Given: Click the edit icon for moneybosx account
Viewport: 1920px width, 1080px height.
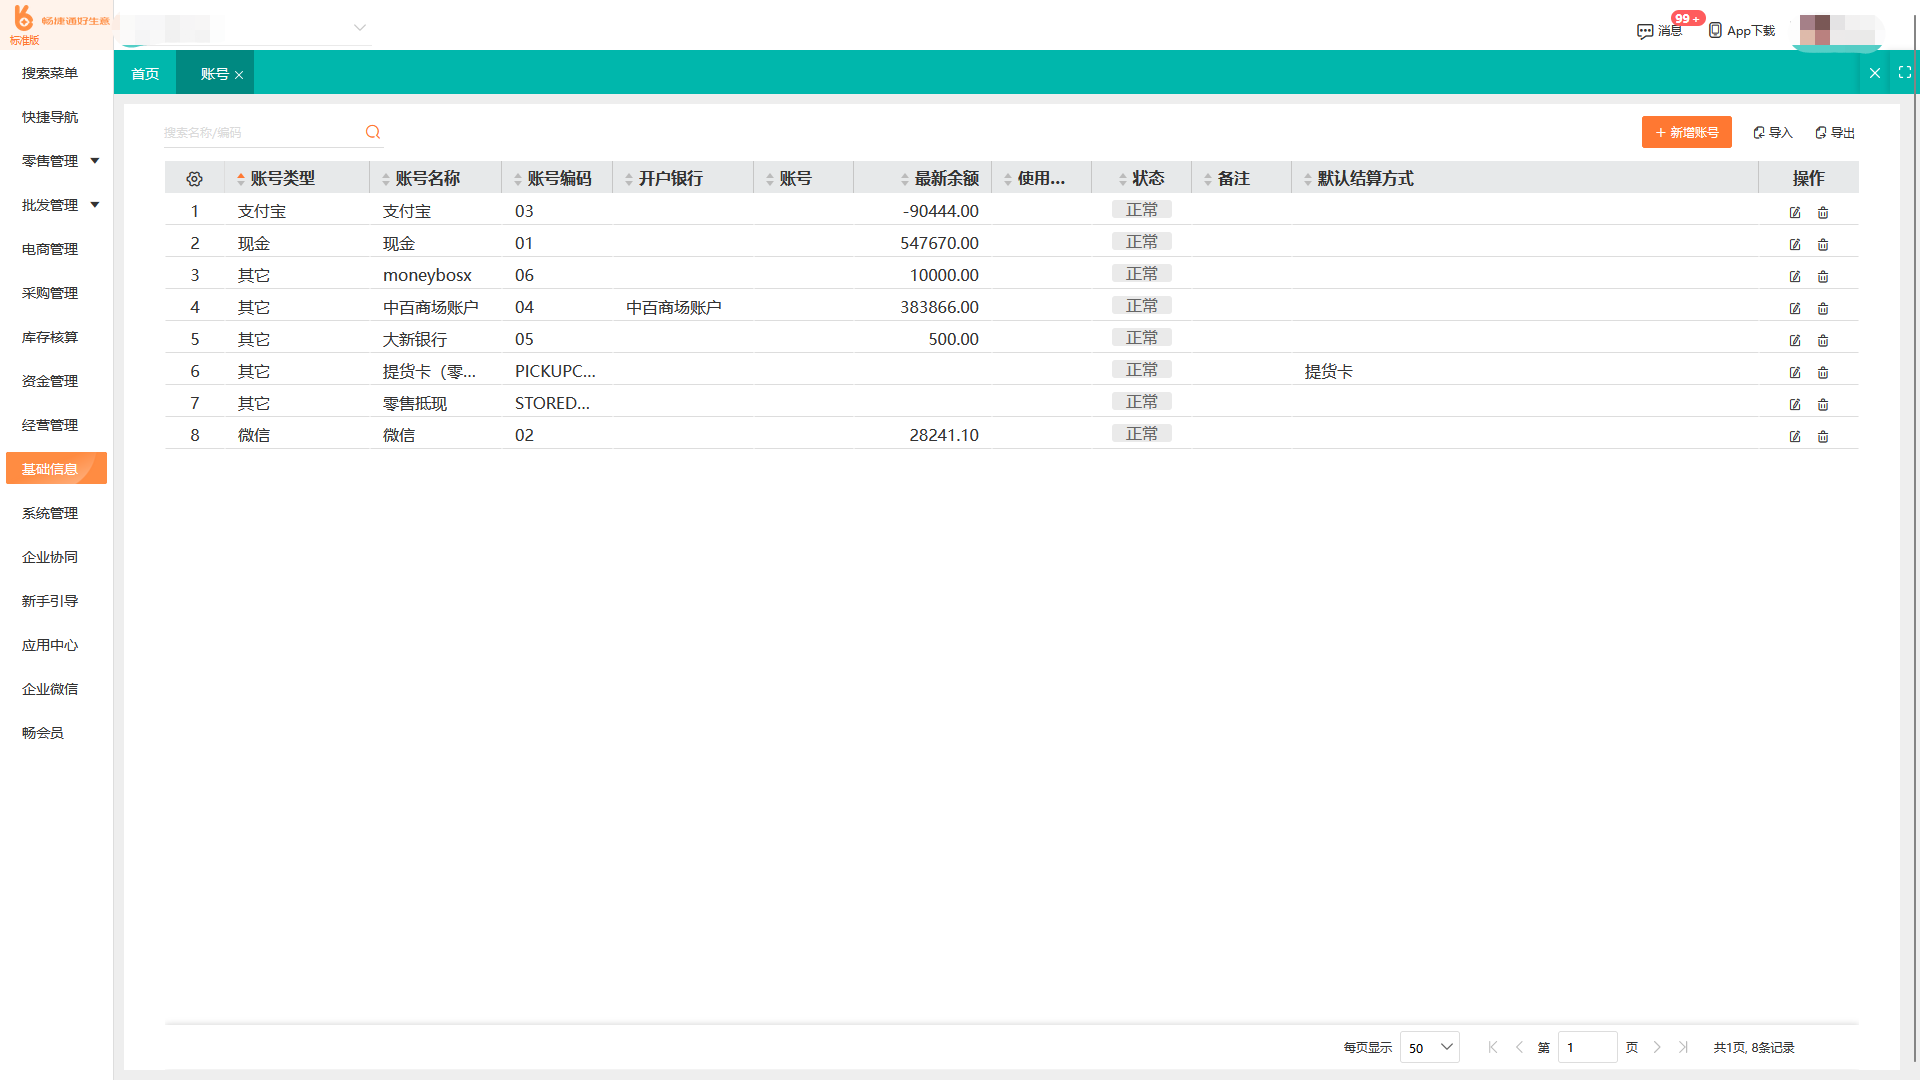Looking at the screenshot, I should point(1795,274).
